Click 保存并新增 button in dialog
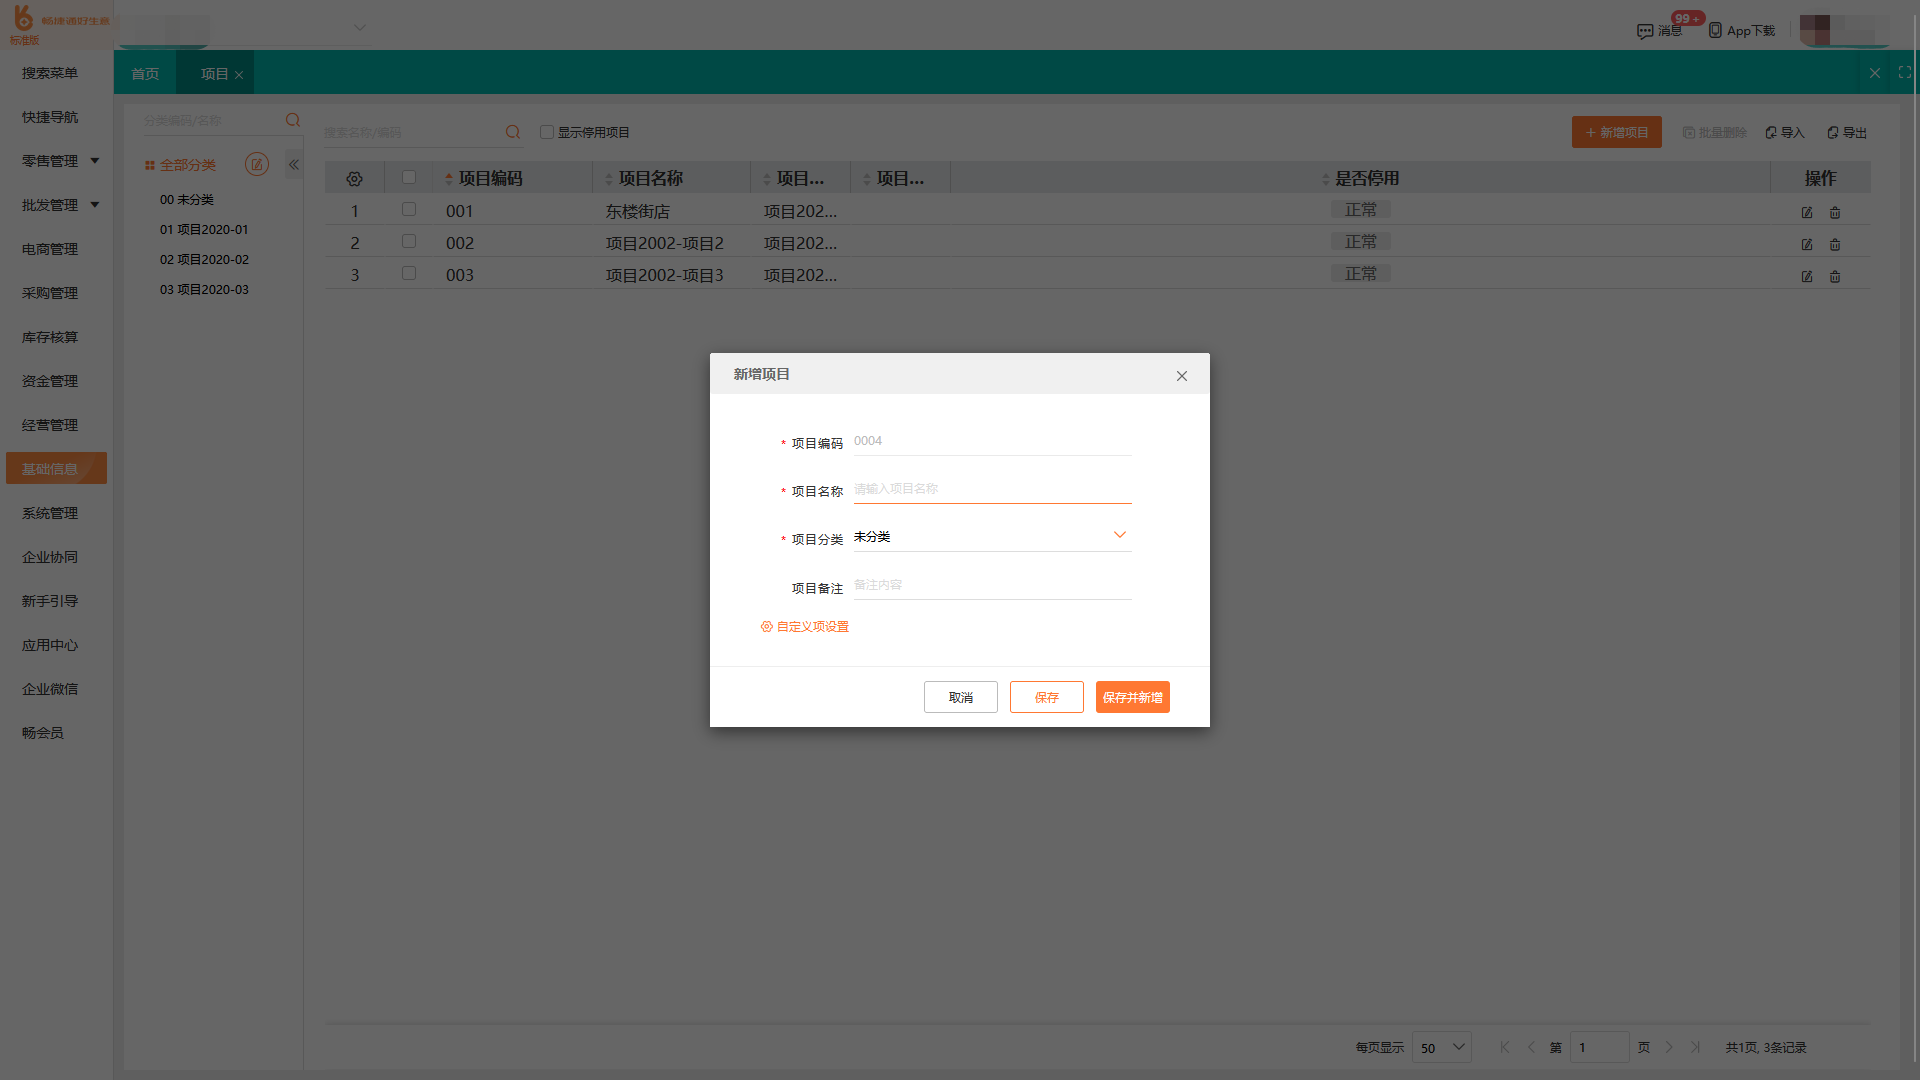The width and height of the screenshot is (1920, 1080). coord(1131,696)
